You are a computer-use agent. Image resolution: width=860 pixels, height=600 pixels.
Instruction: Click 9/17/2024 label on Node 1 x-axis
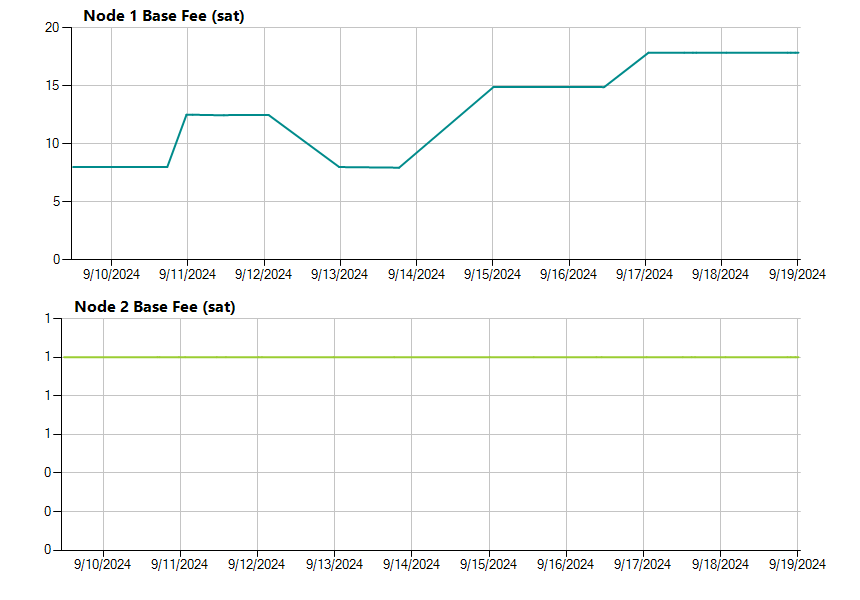coord(644,274)
